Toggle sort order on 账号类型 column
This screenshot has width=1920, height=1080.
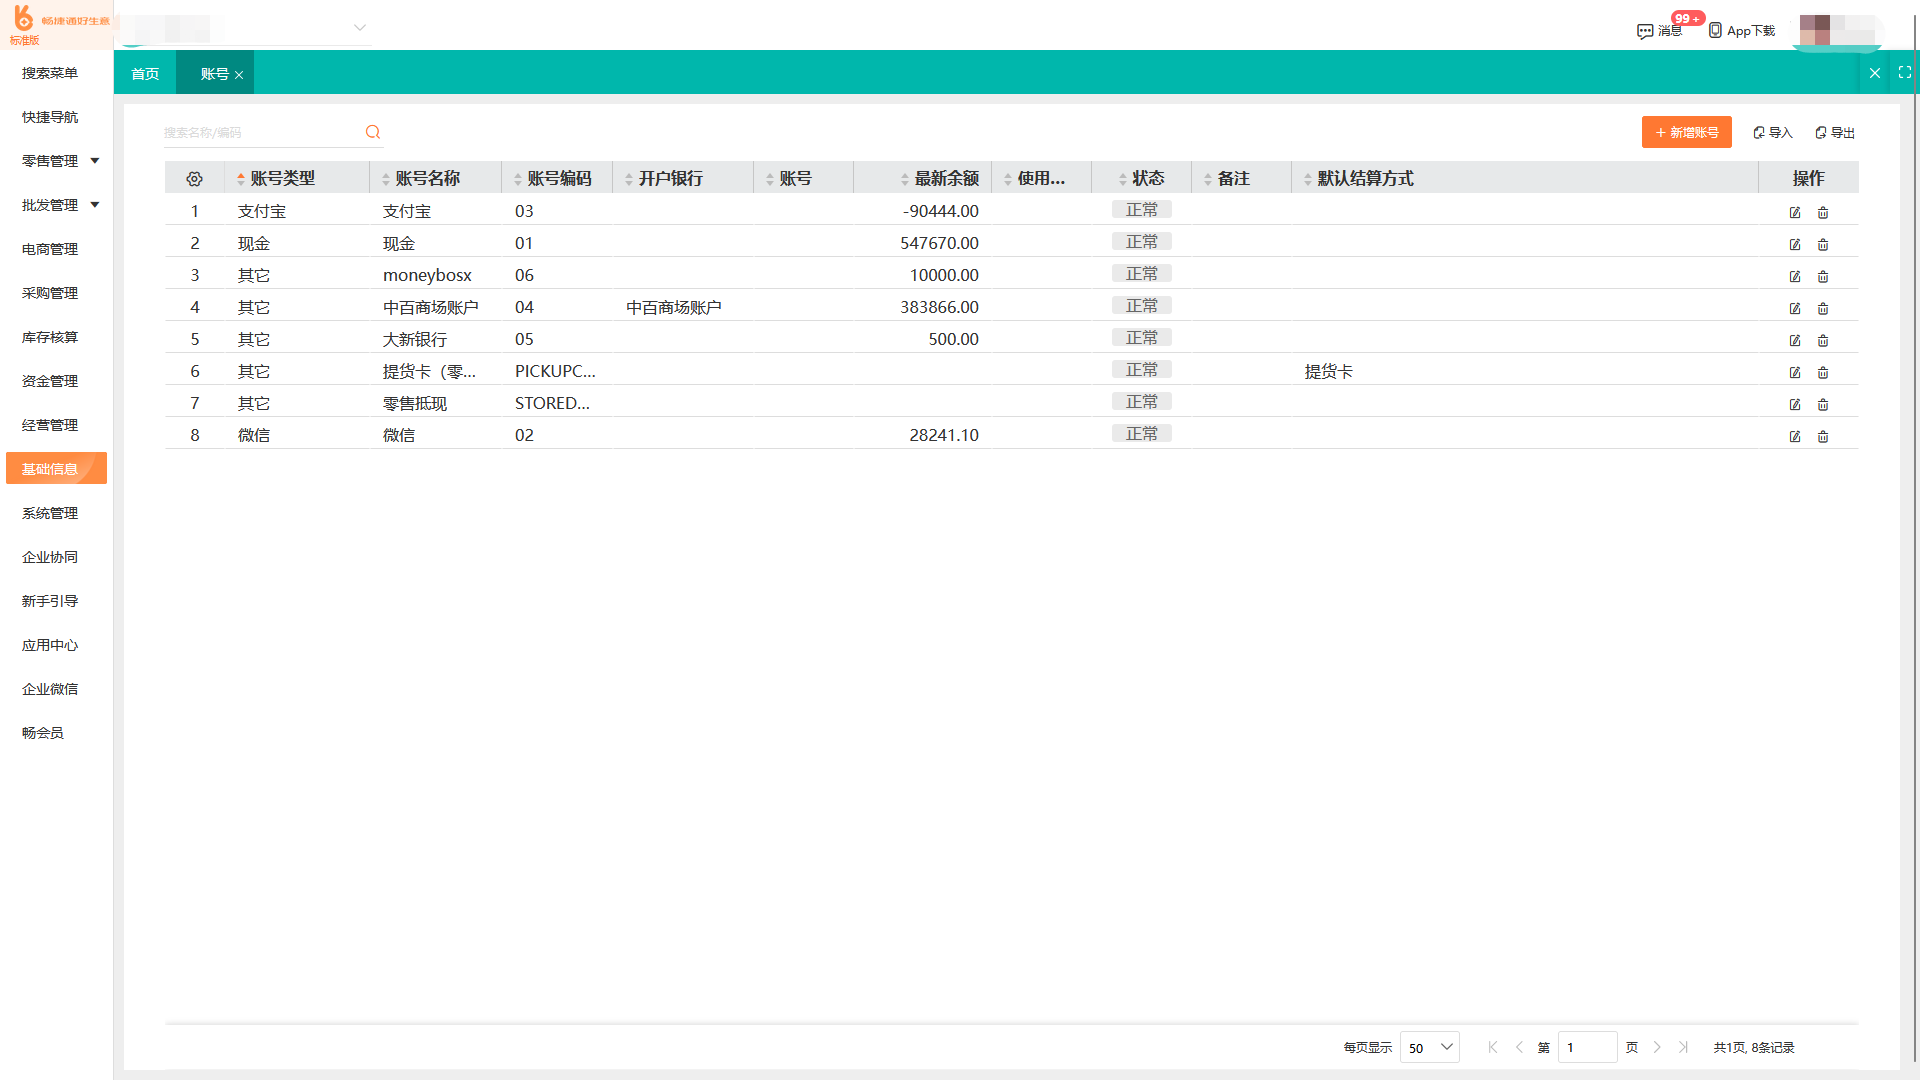click(239, 178)
